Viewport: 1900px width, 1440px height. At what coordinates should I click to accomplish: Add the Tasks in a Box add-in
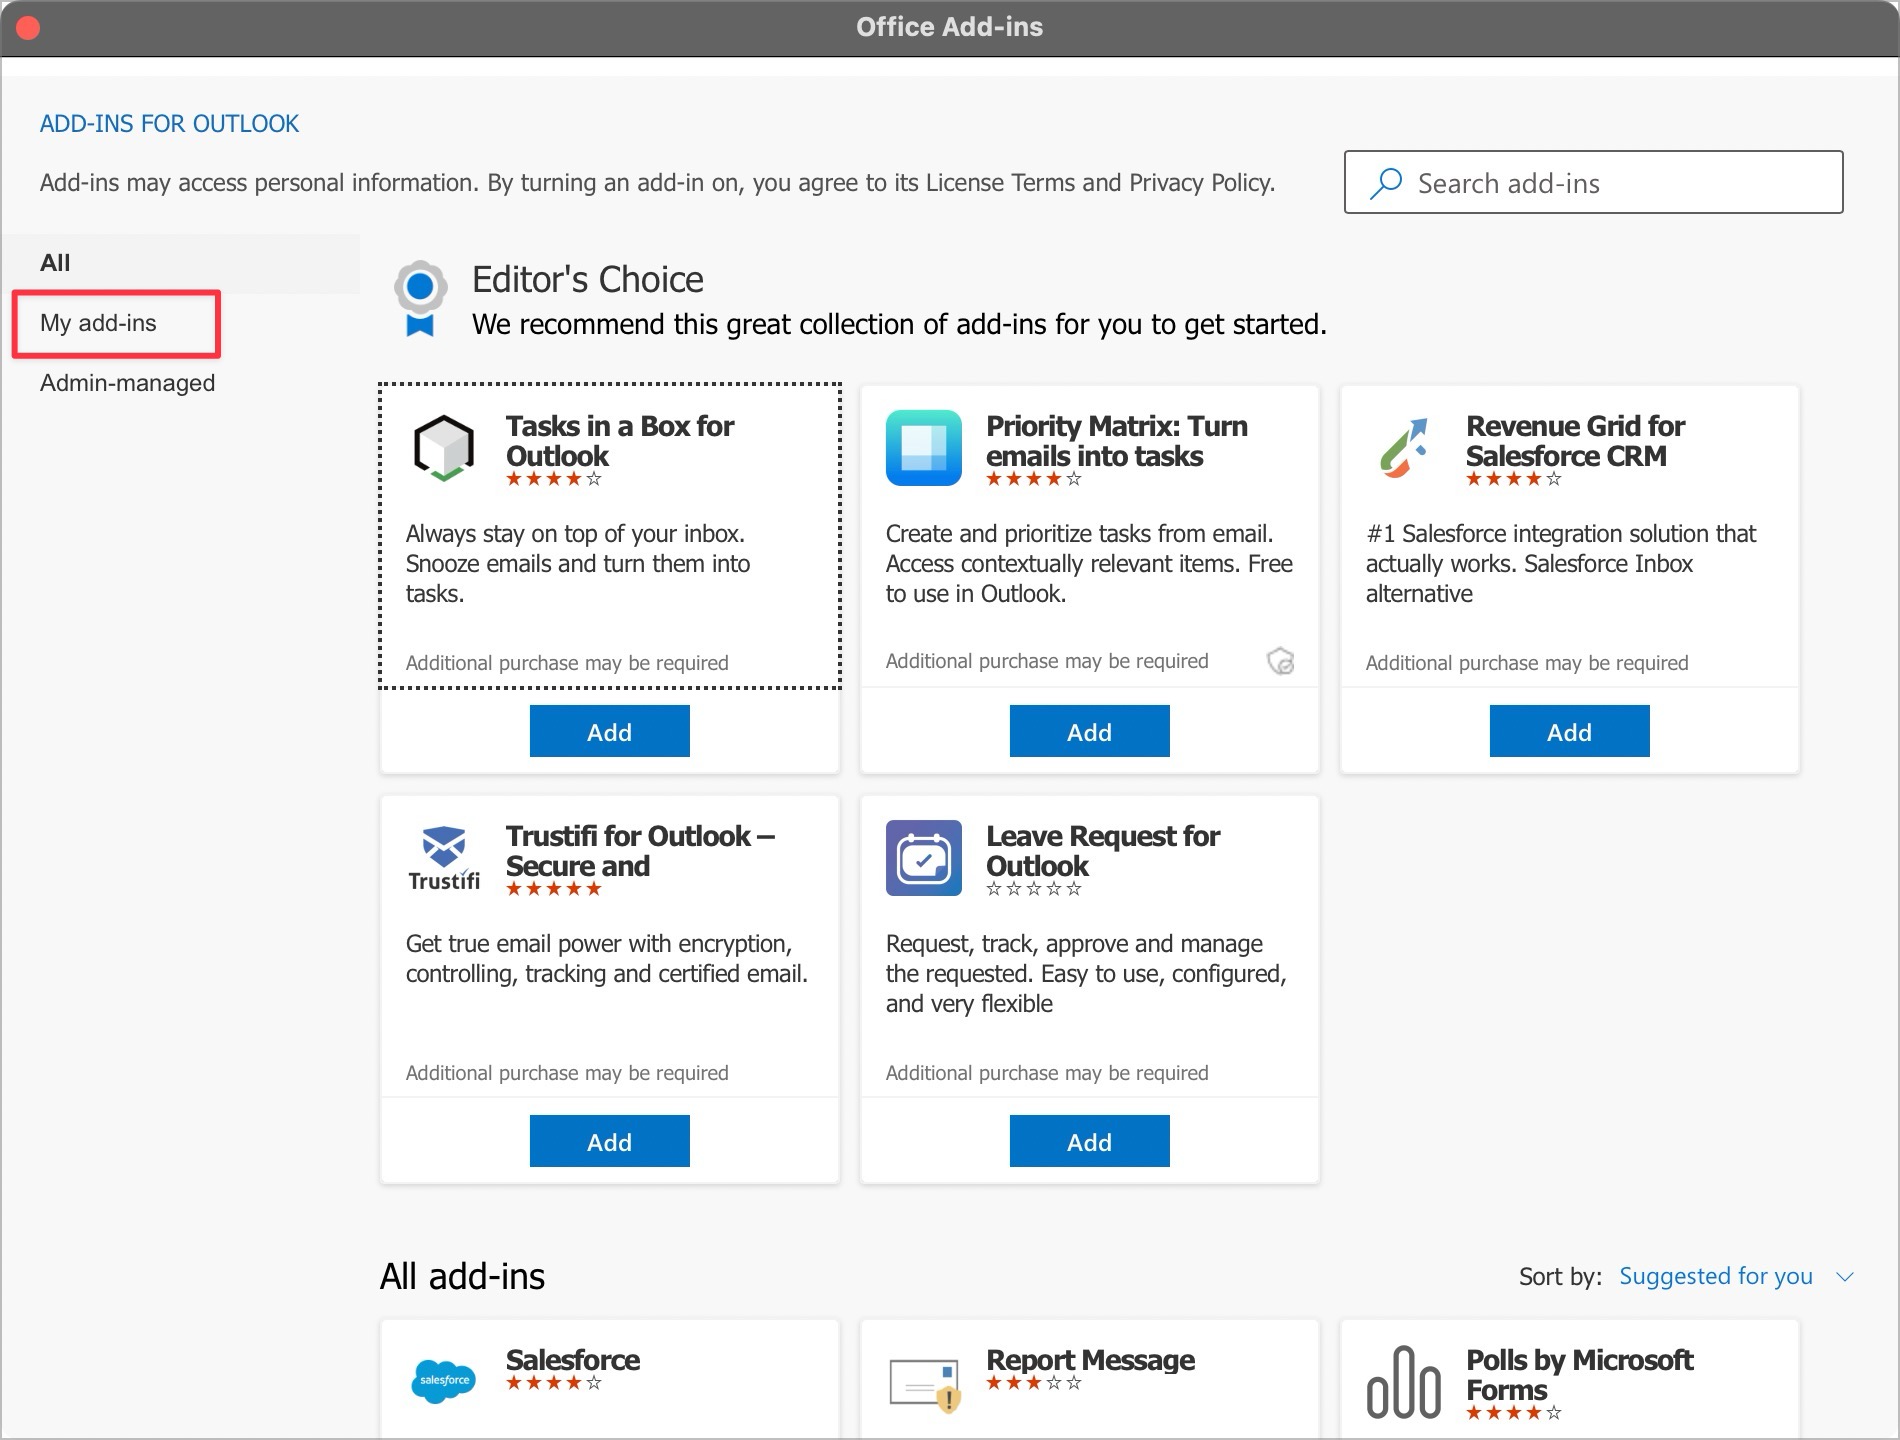click(609, 731)
